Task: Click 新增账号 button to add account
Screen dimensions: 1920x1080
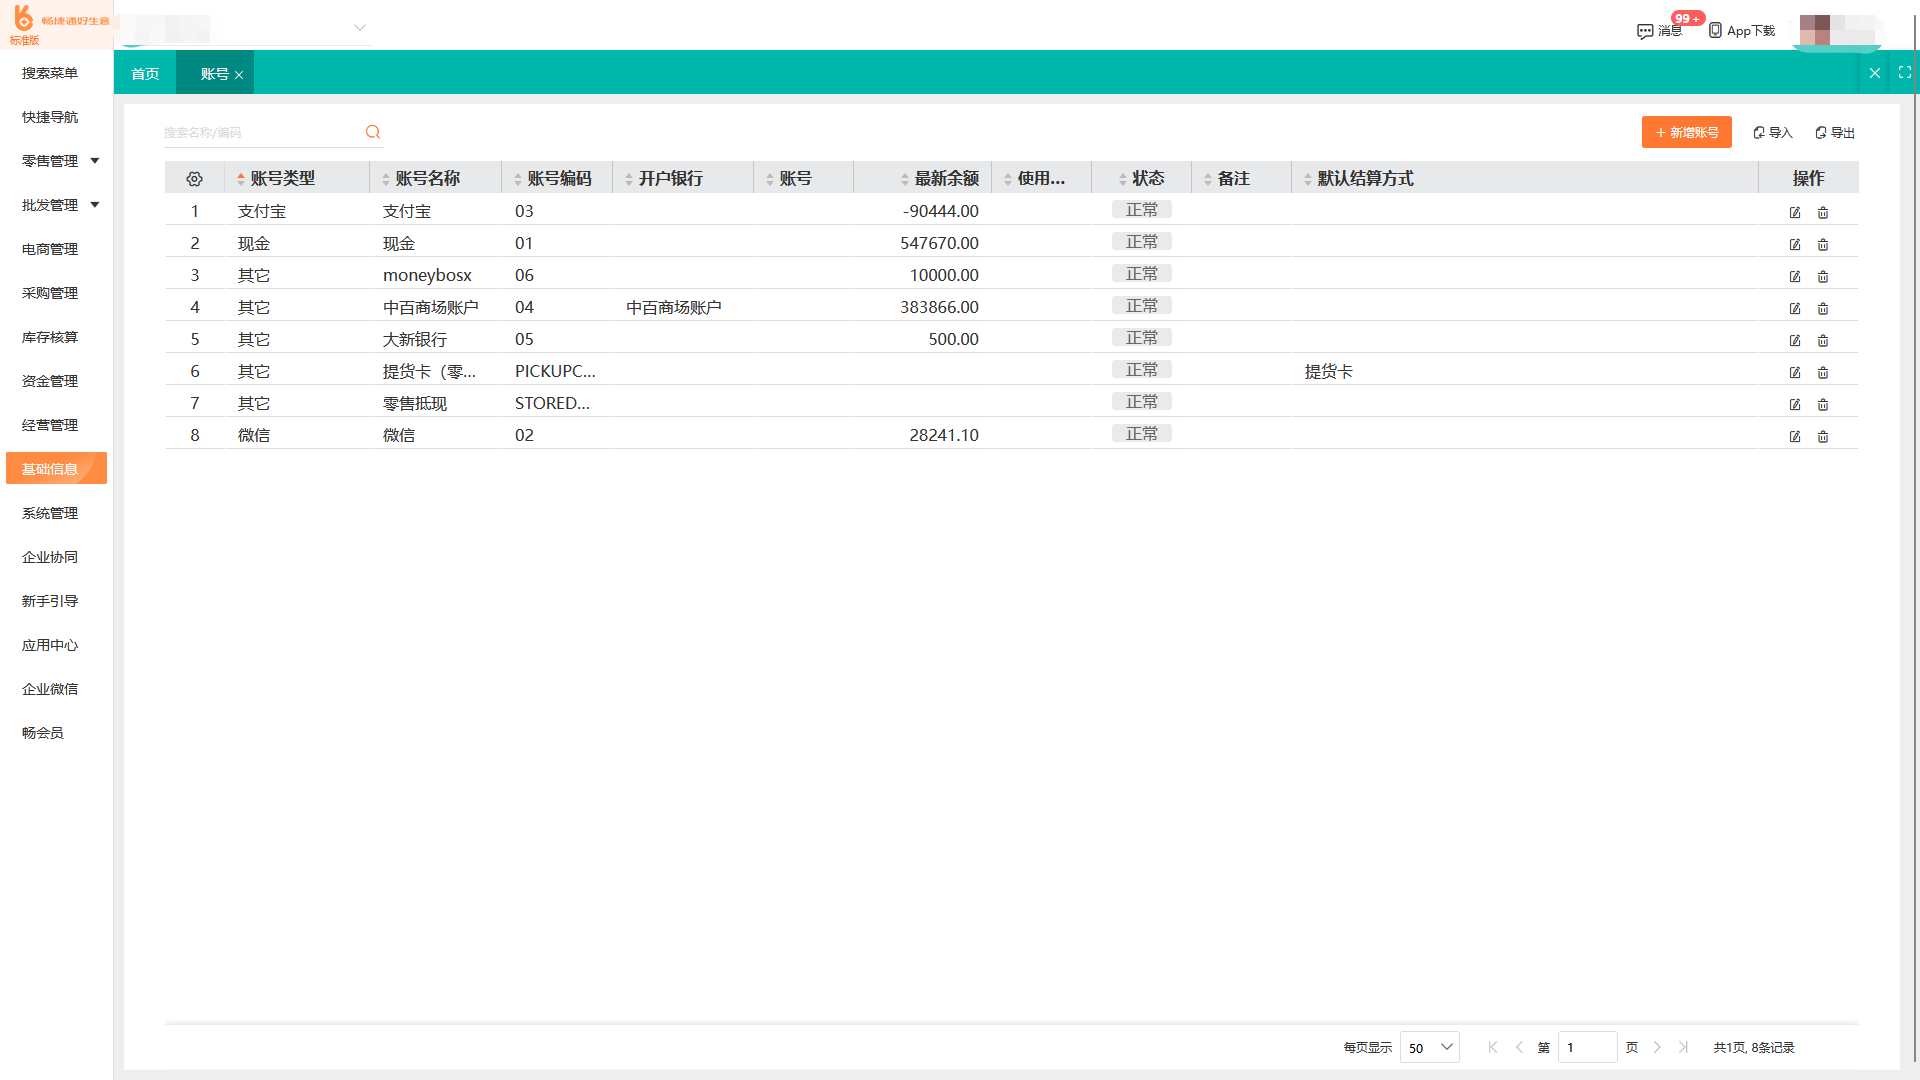Action: tap(1689, 131)
